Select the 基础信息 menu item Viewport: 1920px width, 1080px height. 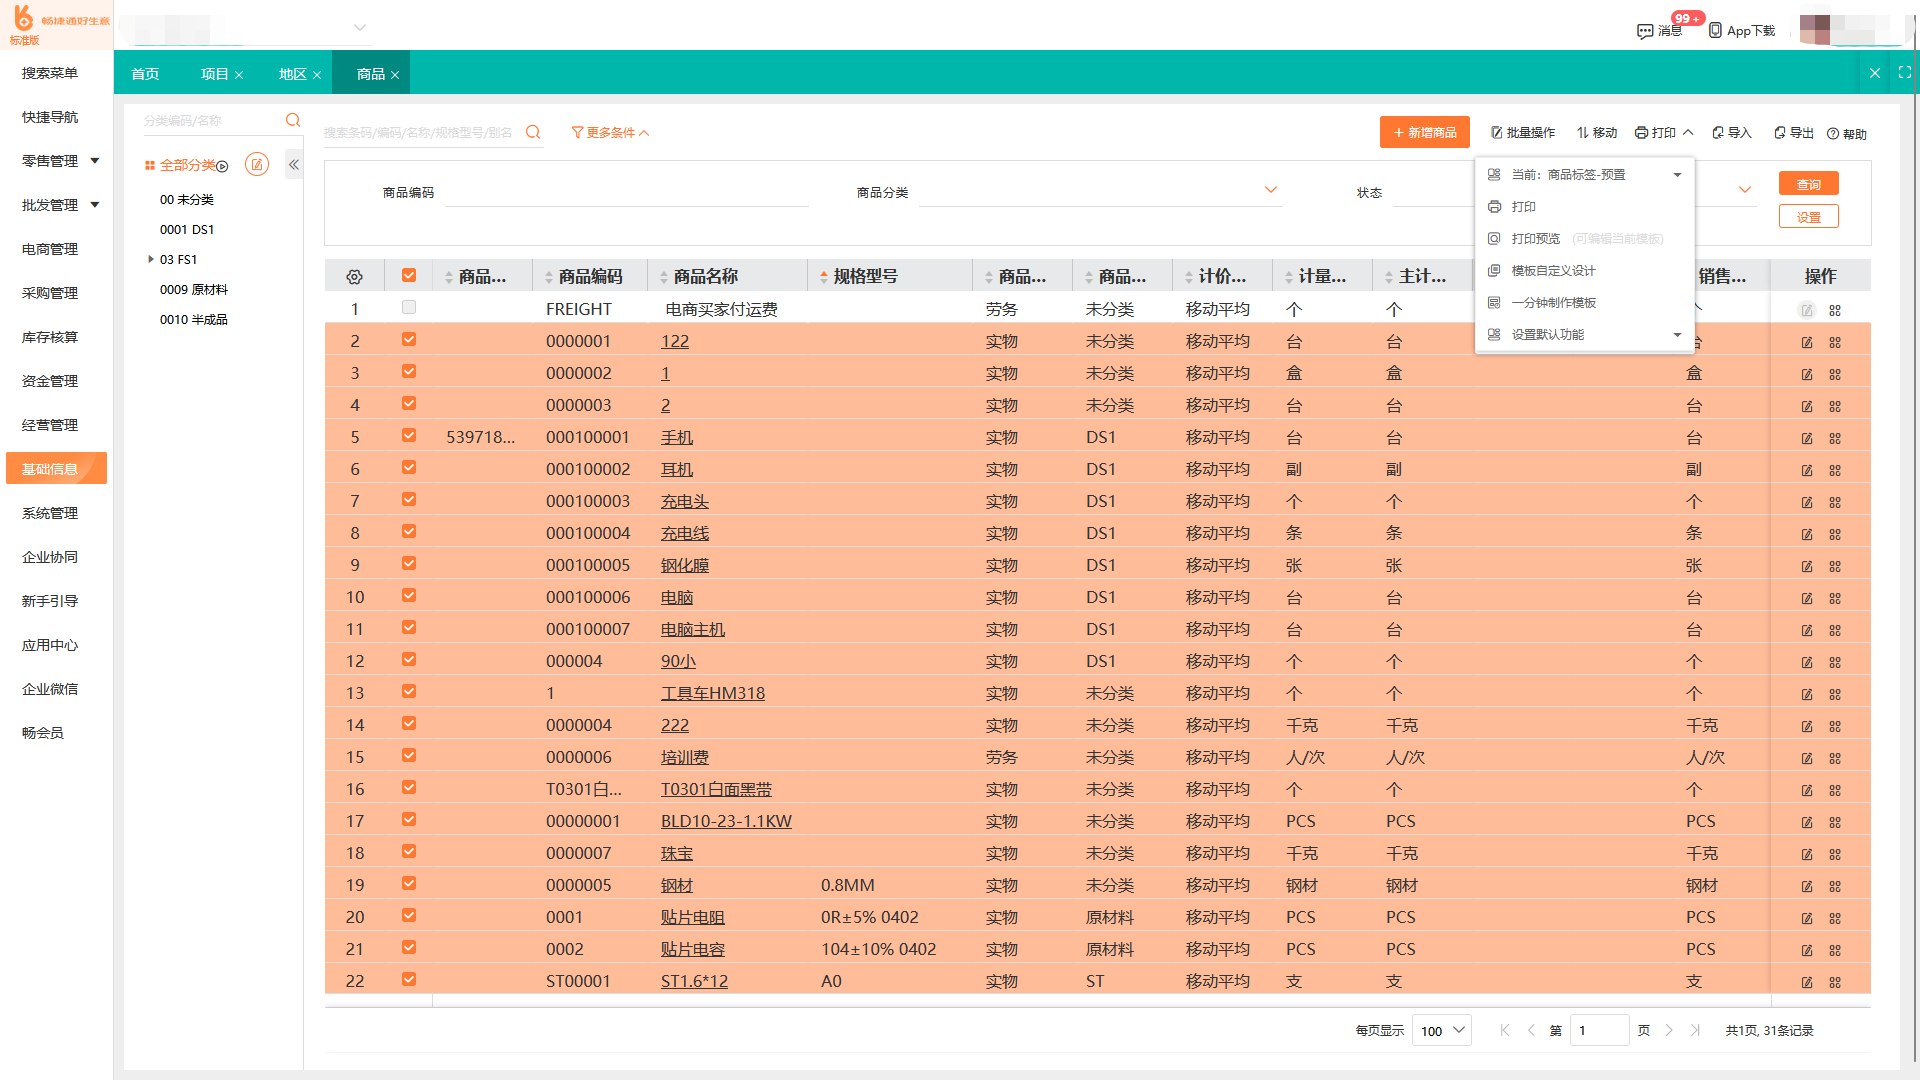point(53,467)
